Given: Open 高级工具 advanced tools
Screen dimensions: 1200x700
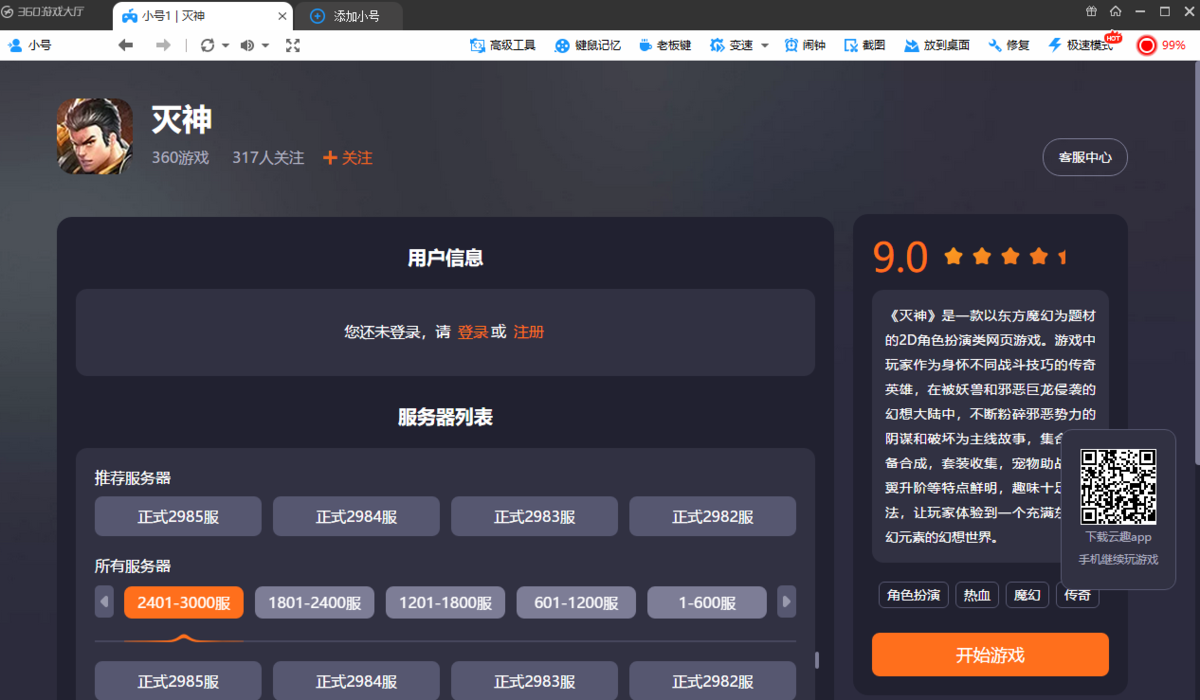Looking at the screenshot, I should pyautogui.click(x=503, y=45).
